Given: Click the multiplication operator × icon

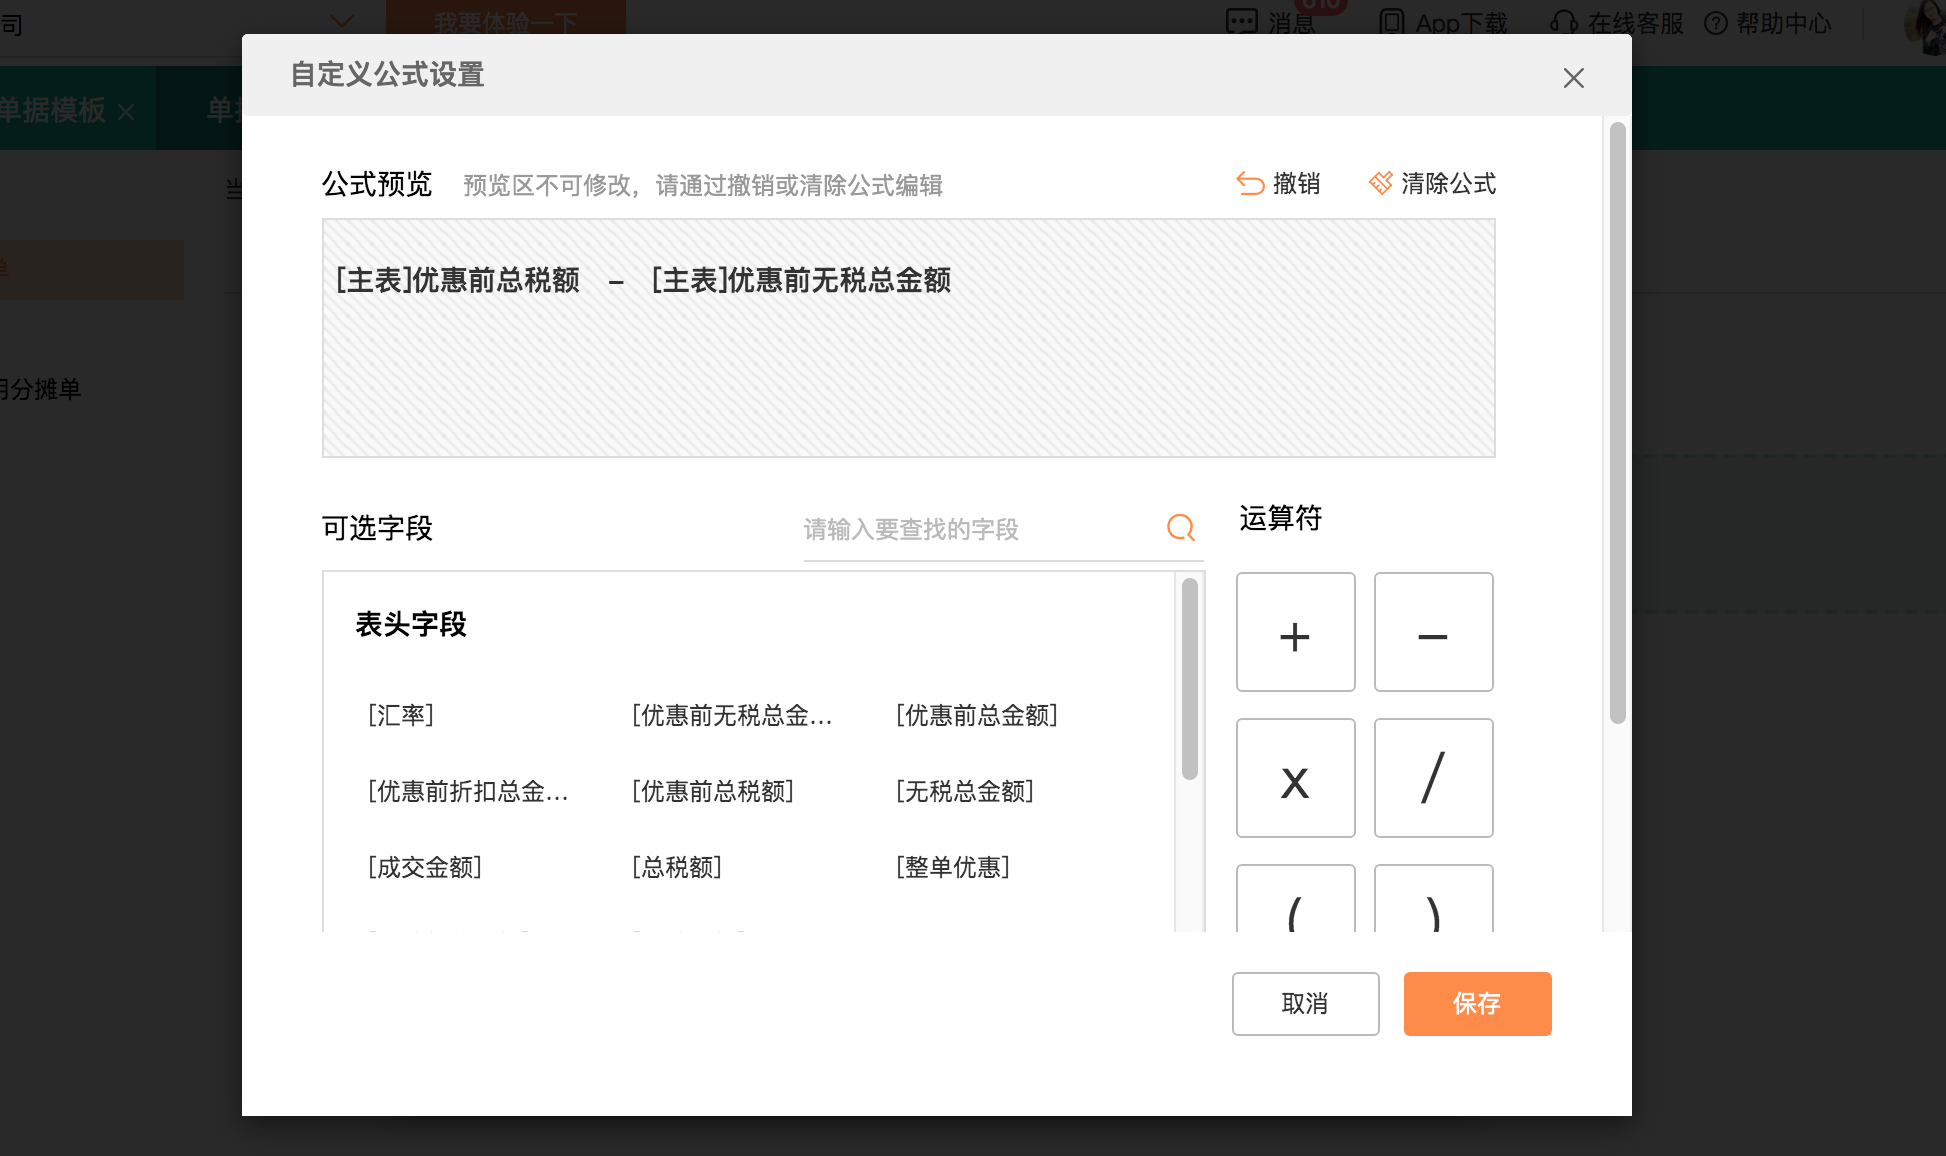Looking at the screenshot, I should click(1295, 778).
